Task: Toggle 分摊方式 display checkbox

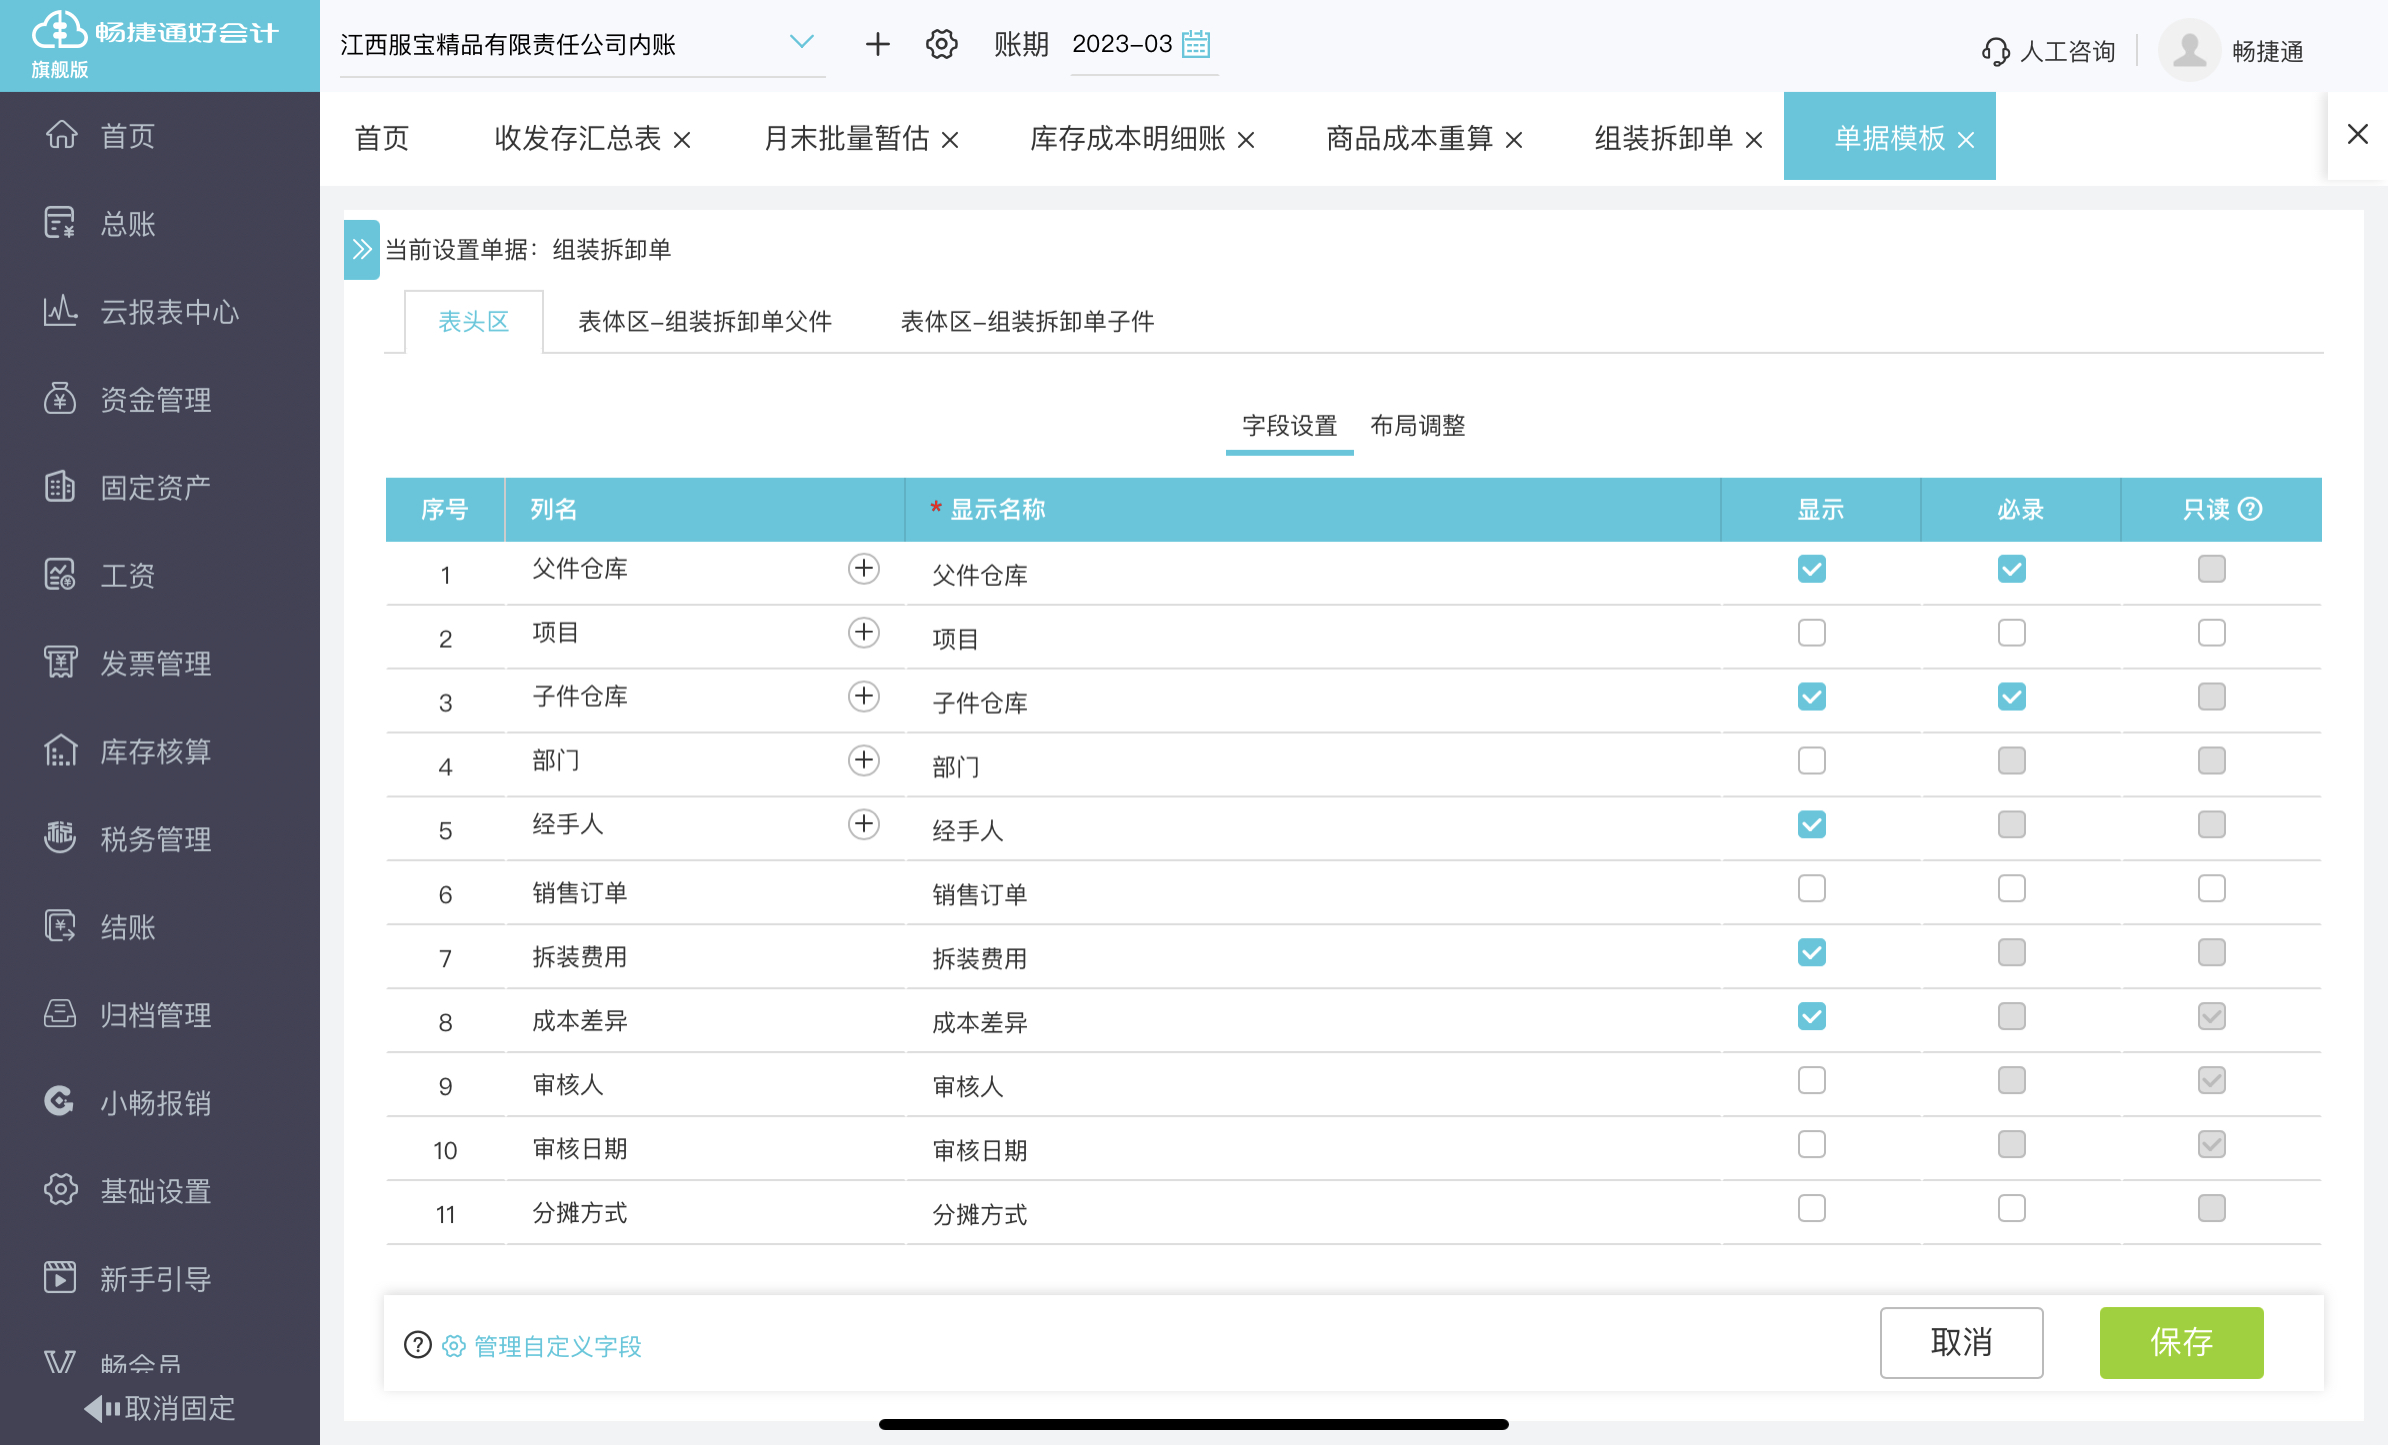Action: (x=1811, y=1210)
